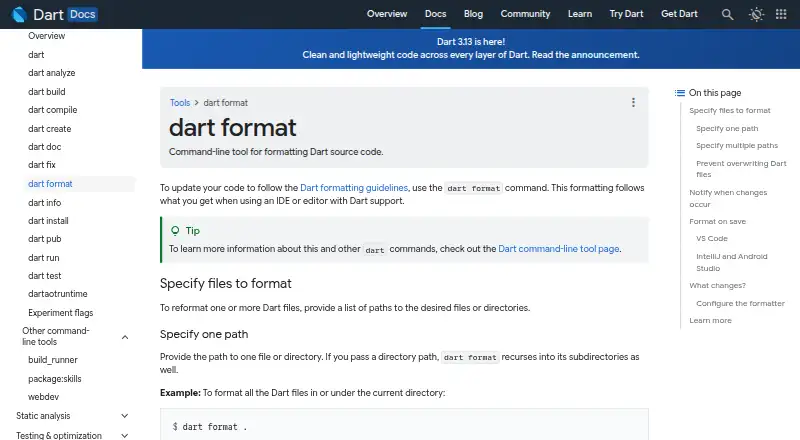This screenshot has height=440, width=800.
Task: Open dart run in the sidebar
Action: (x=43, y=258)
